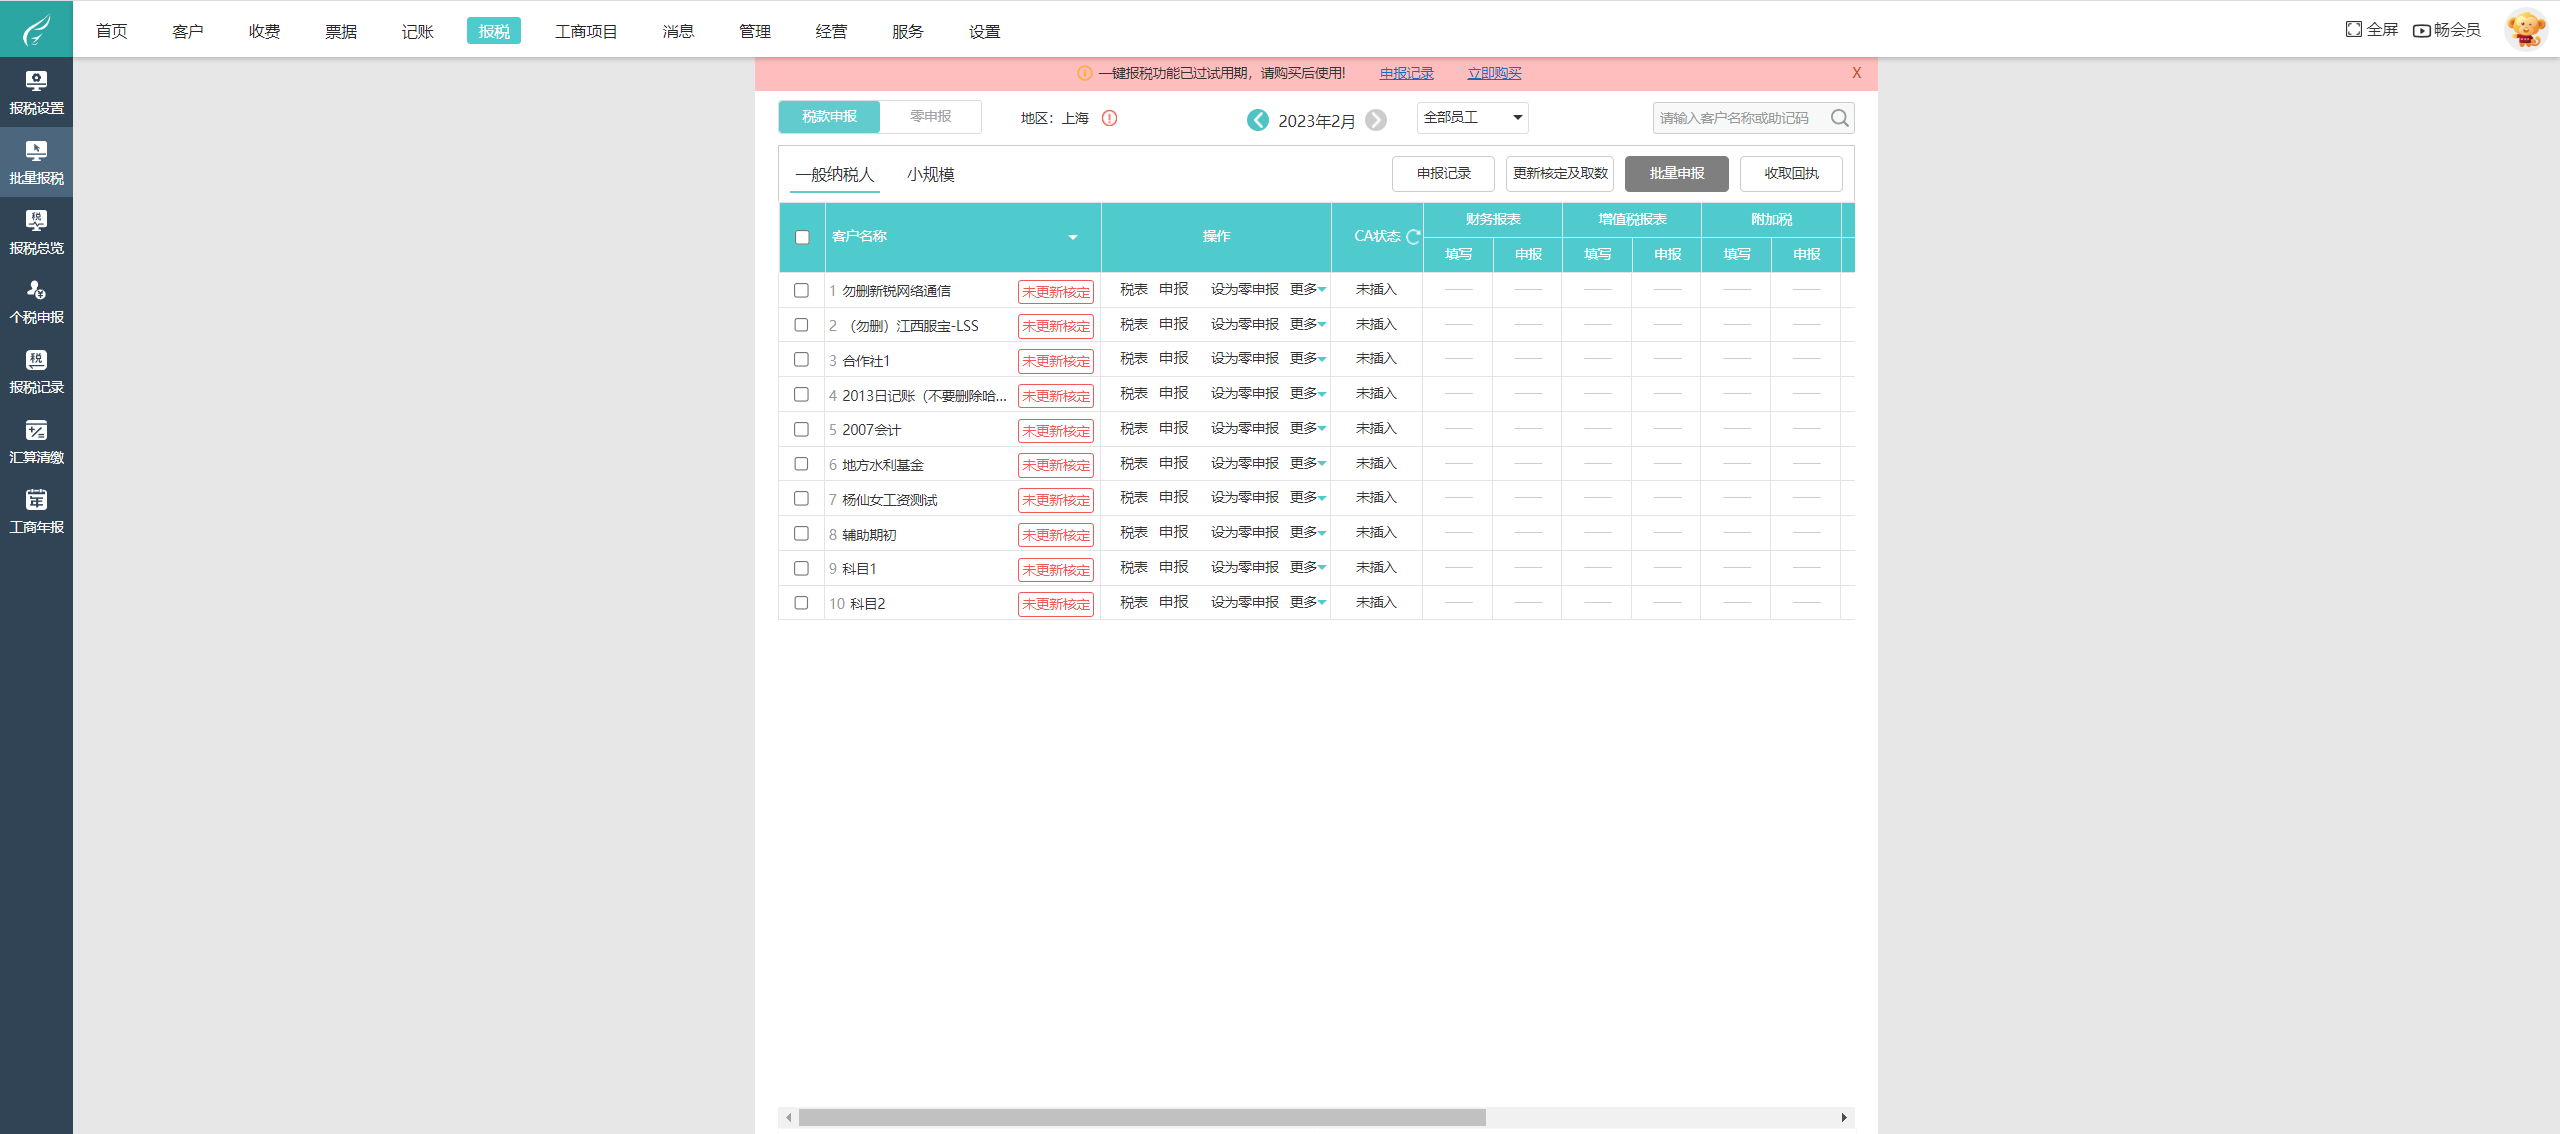Image resolution: width=2560 pixels, height=1134 pixels.
Task: Expand 更多 options for row 1
Action: [1306, 290]
